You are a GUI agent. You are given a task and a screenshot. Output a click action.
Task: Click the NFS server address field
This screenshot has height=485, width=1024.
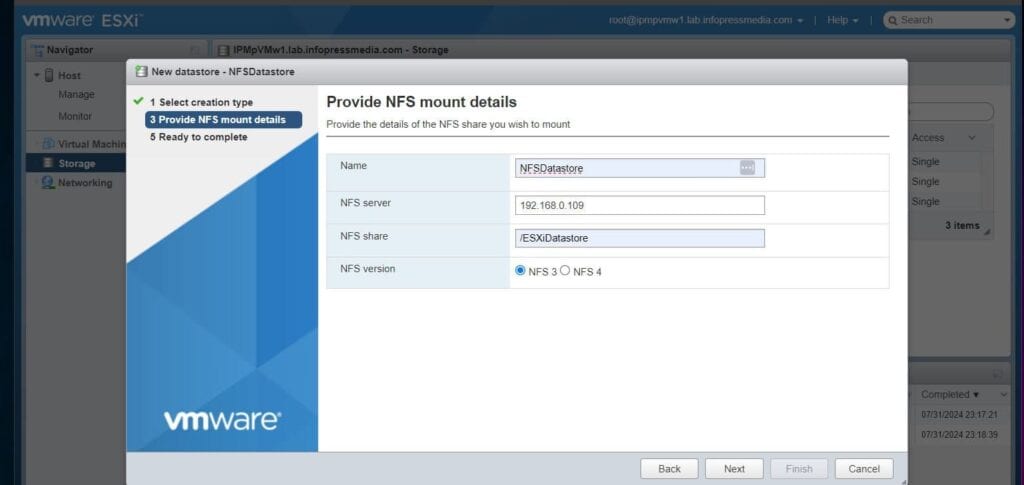639,205
